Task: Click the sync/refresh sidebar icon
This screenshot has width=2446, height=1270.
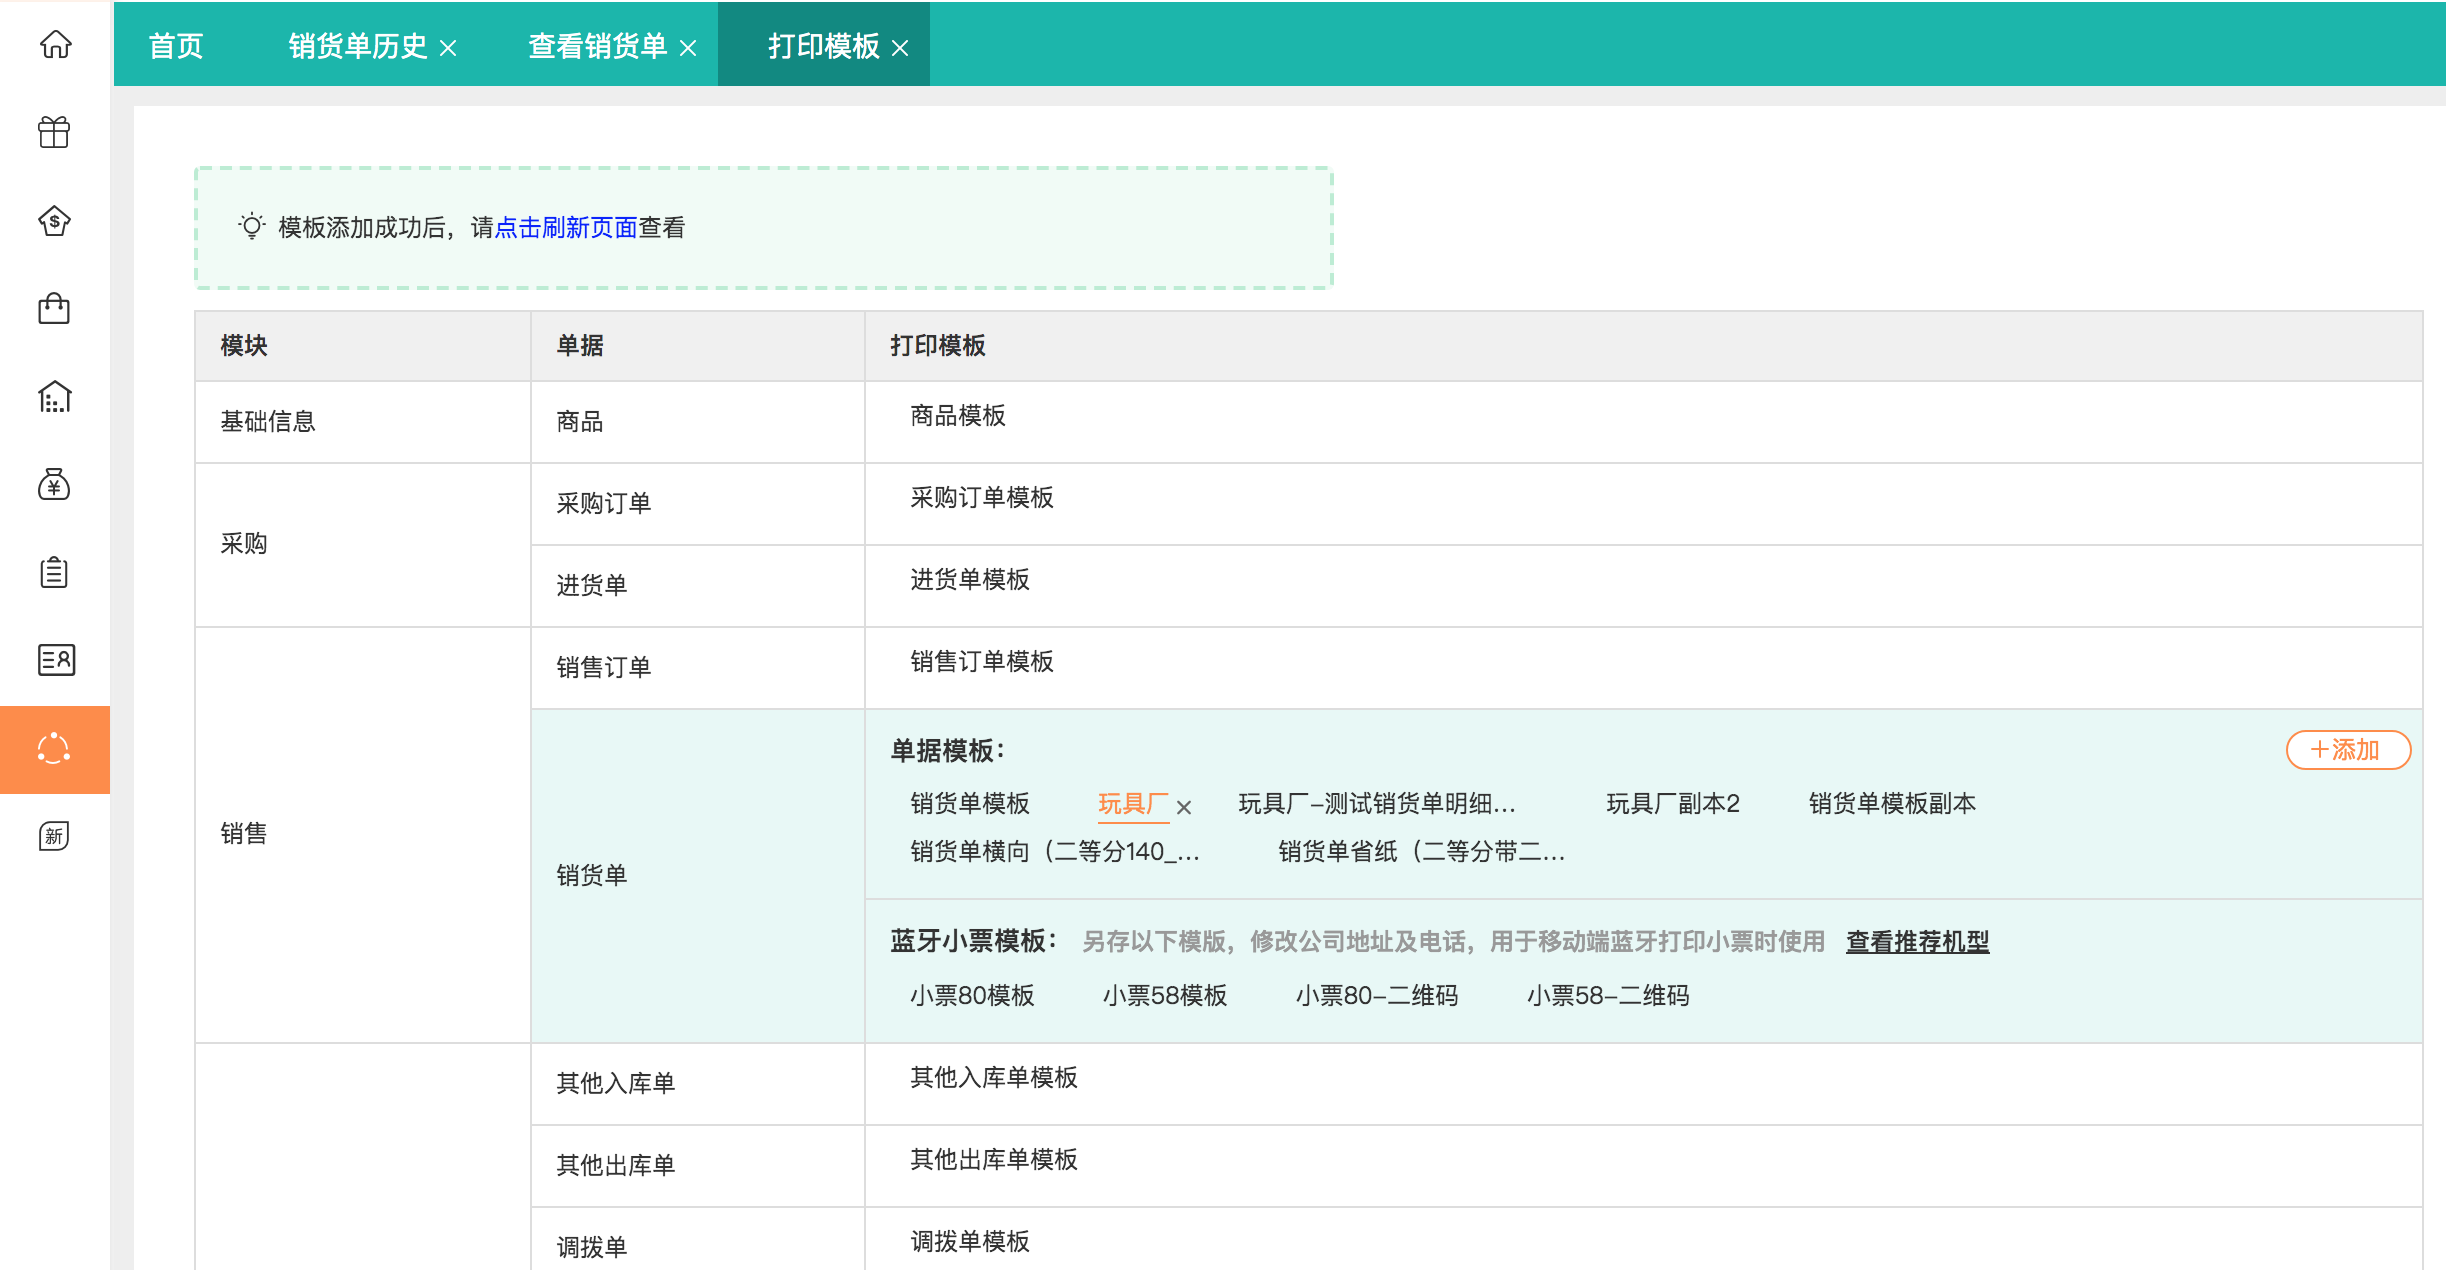Action: click(x=55, y=747)
